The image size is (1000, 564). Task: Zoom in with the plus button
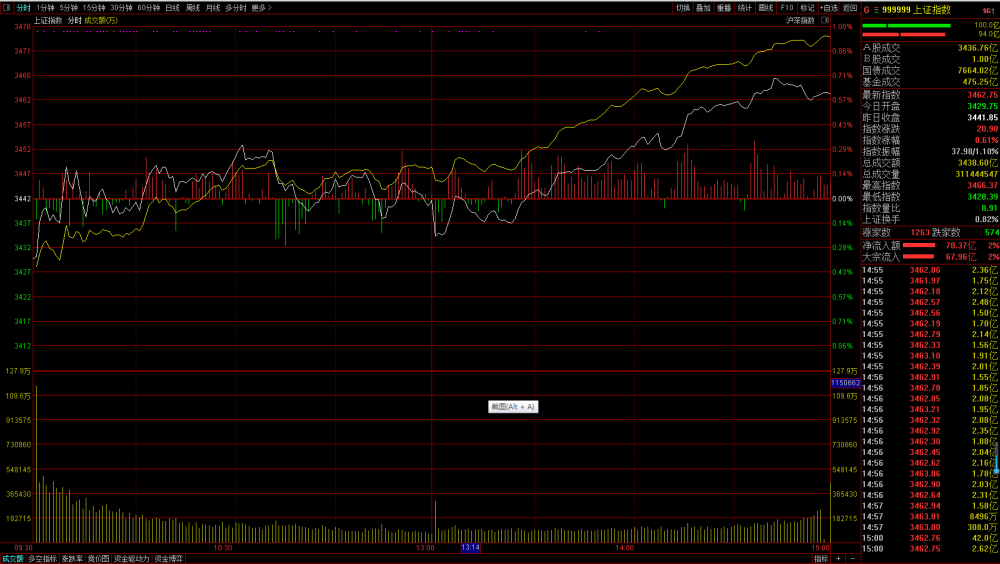838,558
